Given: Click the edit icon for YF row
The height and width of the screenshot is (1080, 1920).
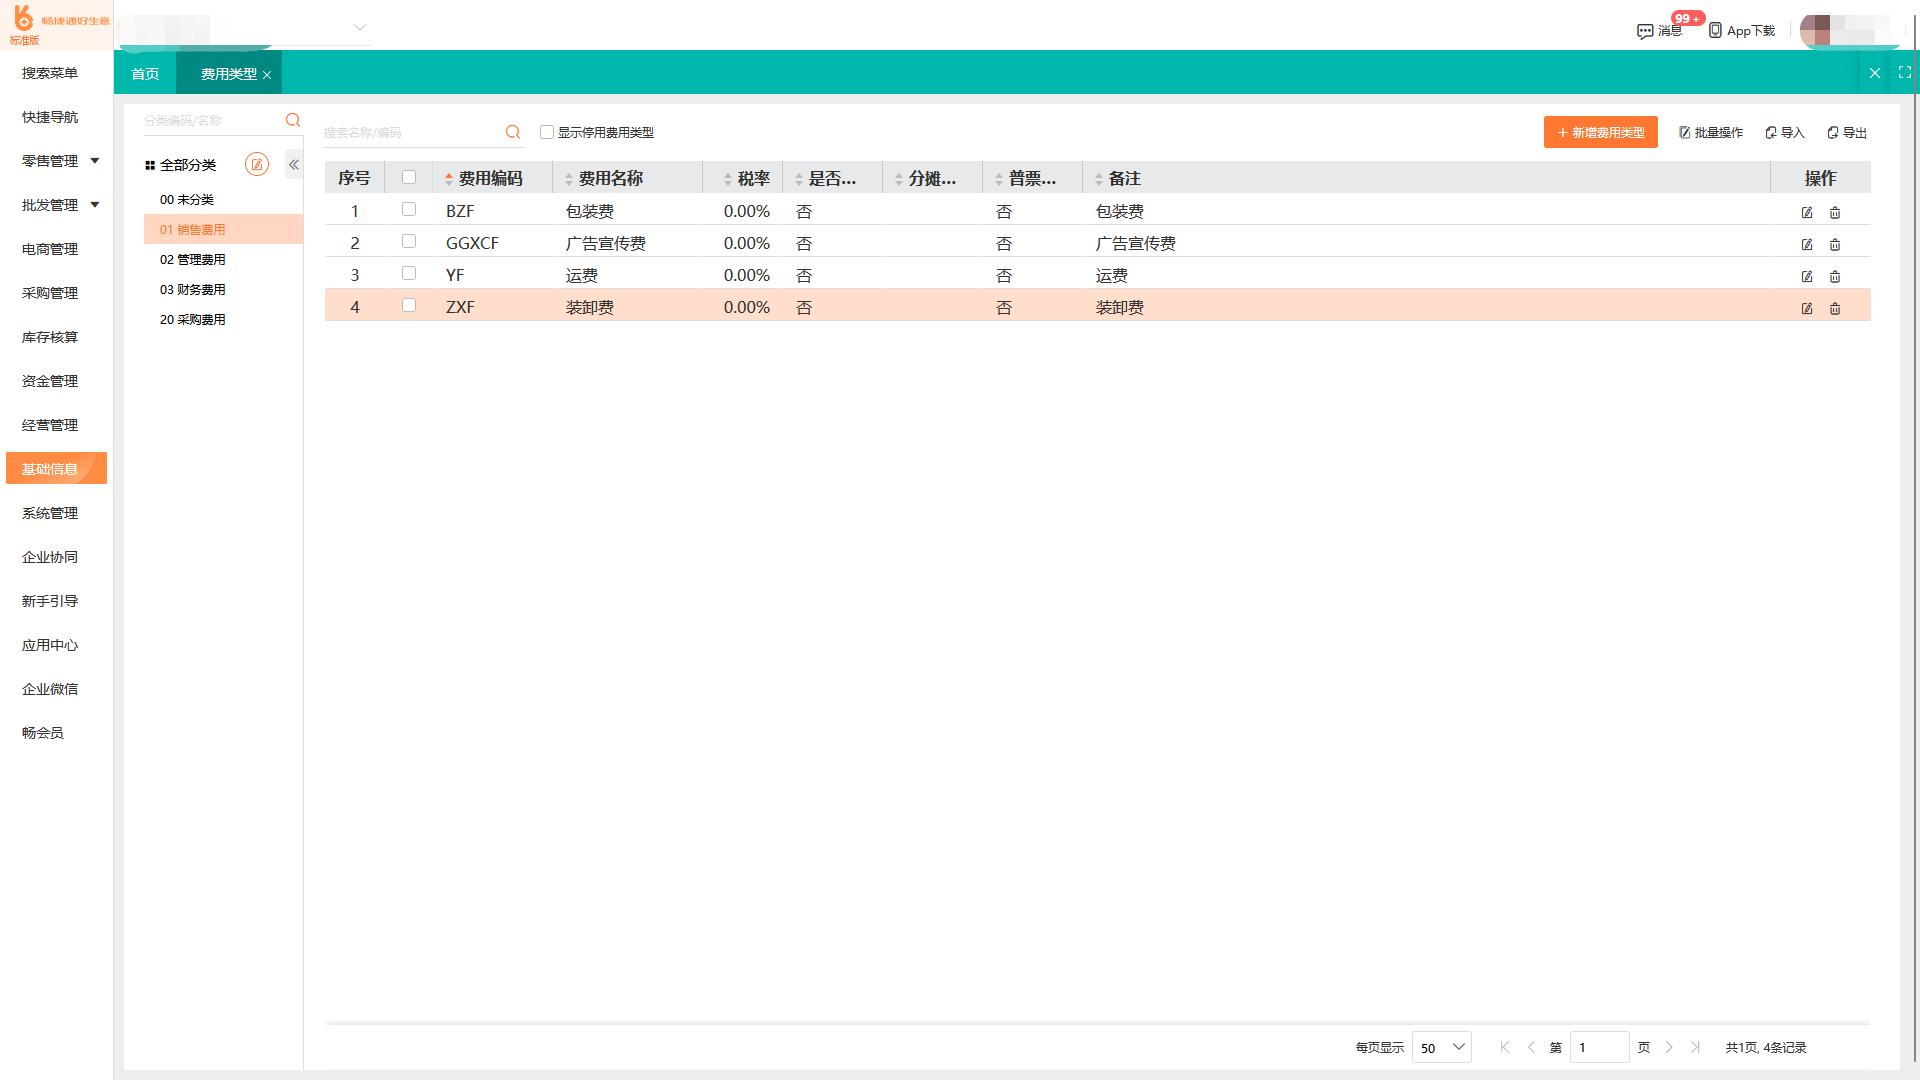Looking at the screenshot, I should [x=1807, y=274].
